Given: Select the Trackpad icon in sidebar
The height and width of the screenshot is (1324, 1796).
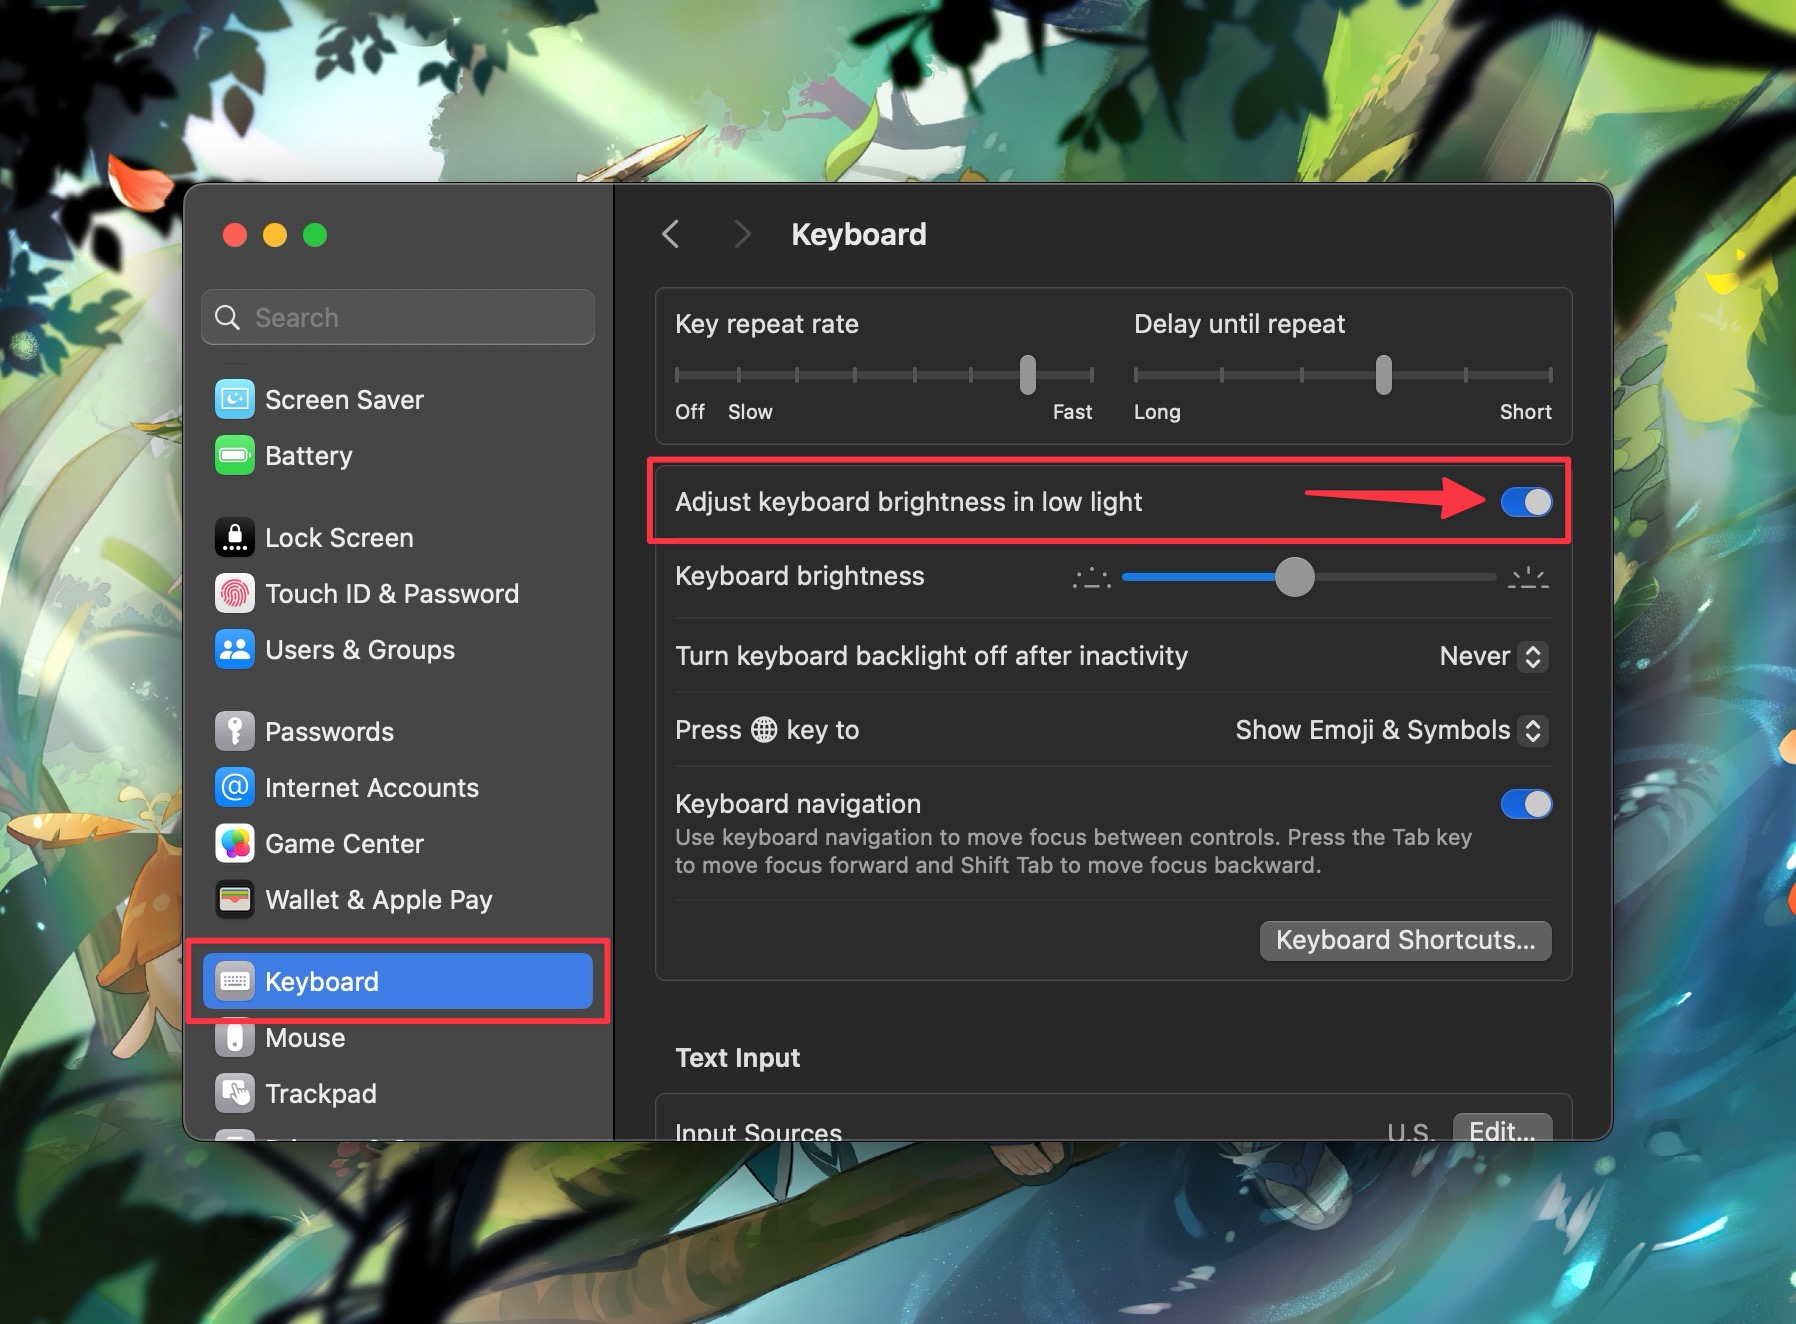Looking at the screenshot, I should pos(234,1093).
